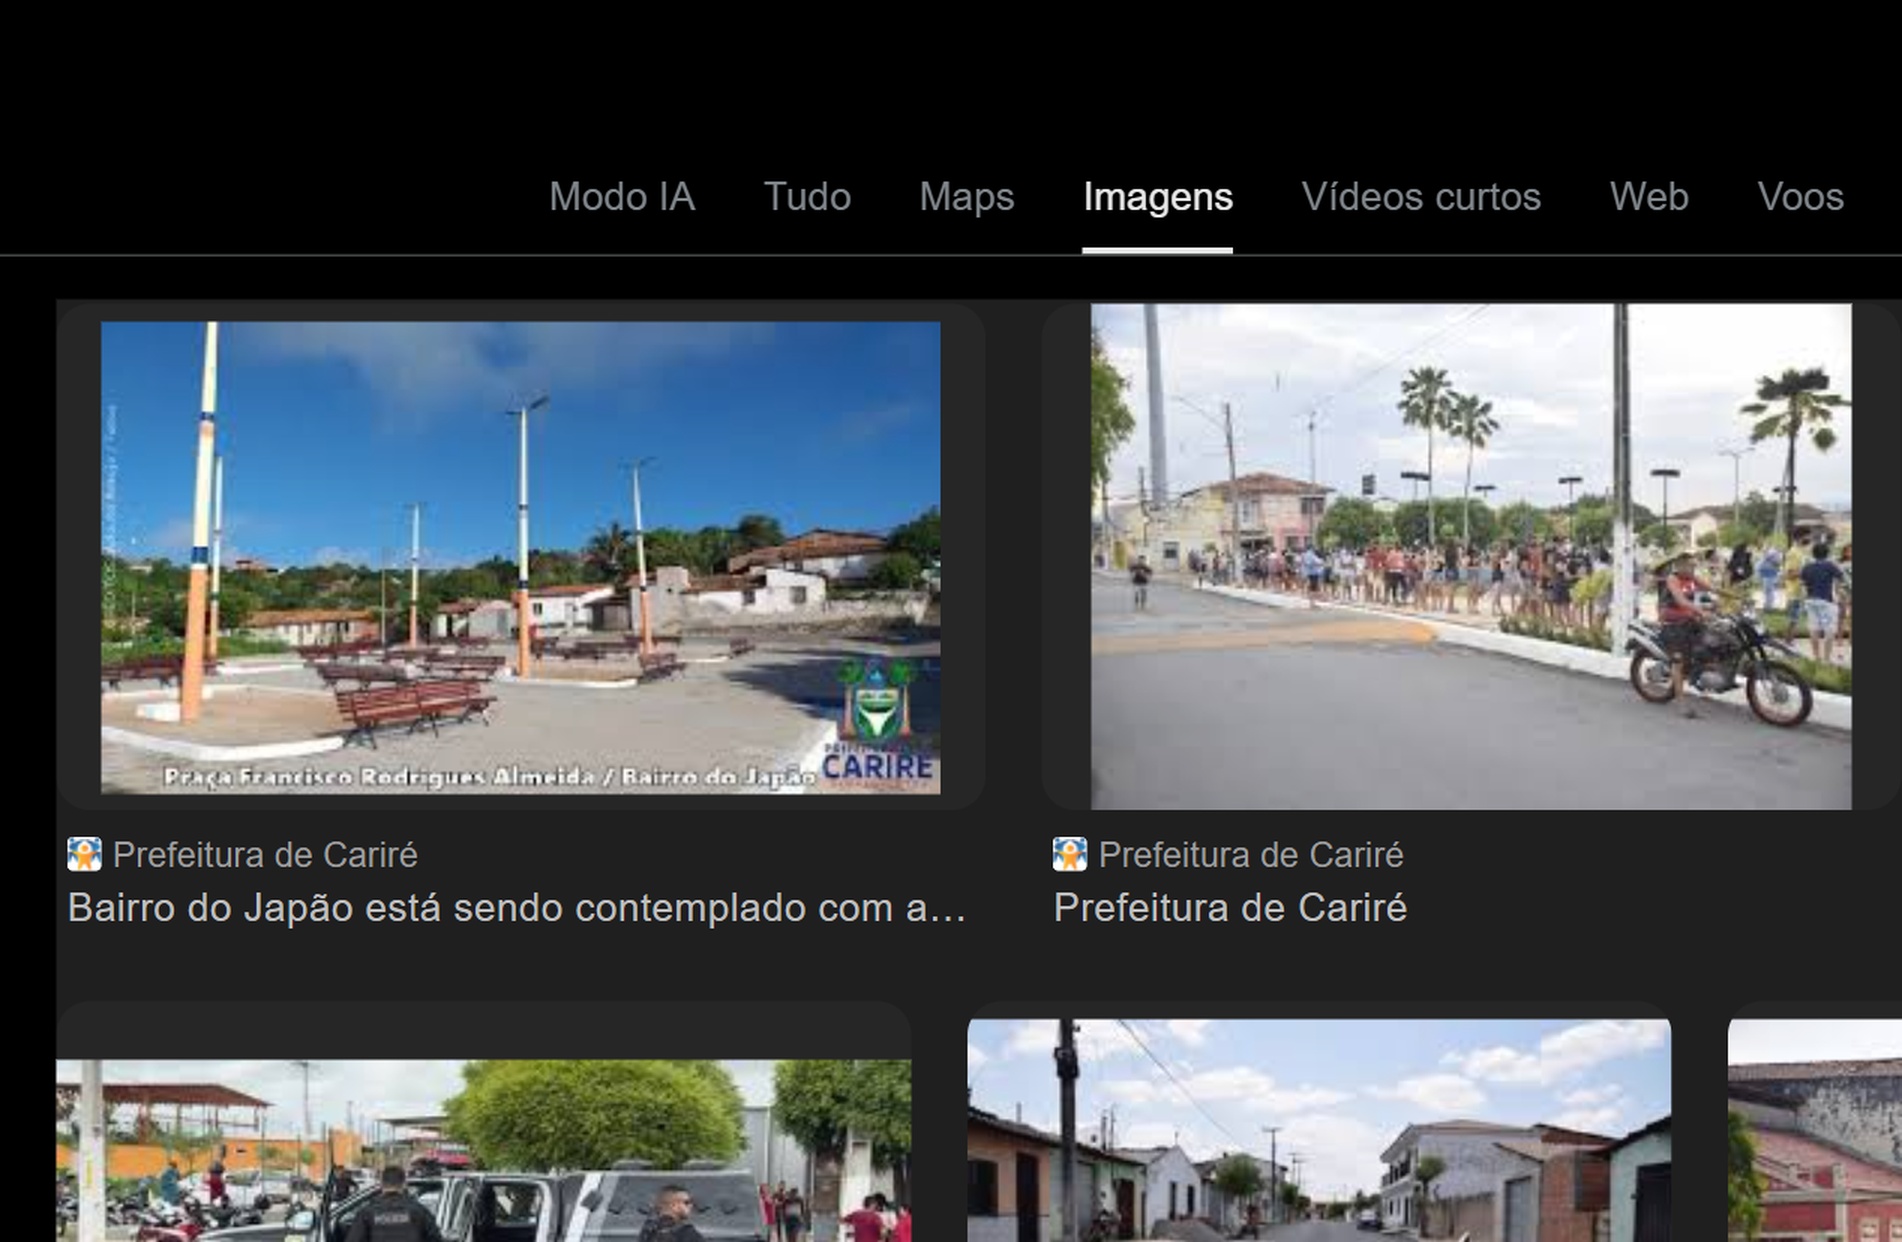1902x1242 pixels.
Task: Select the Imagens tab
Action: pos(1158,198)
